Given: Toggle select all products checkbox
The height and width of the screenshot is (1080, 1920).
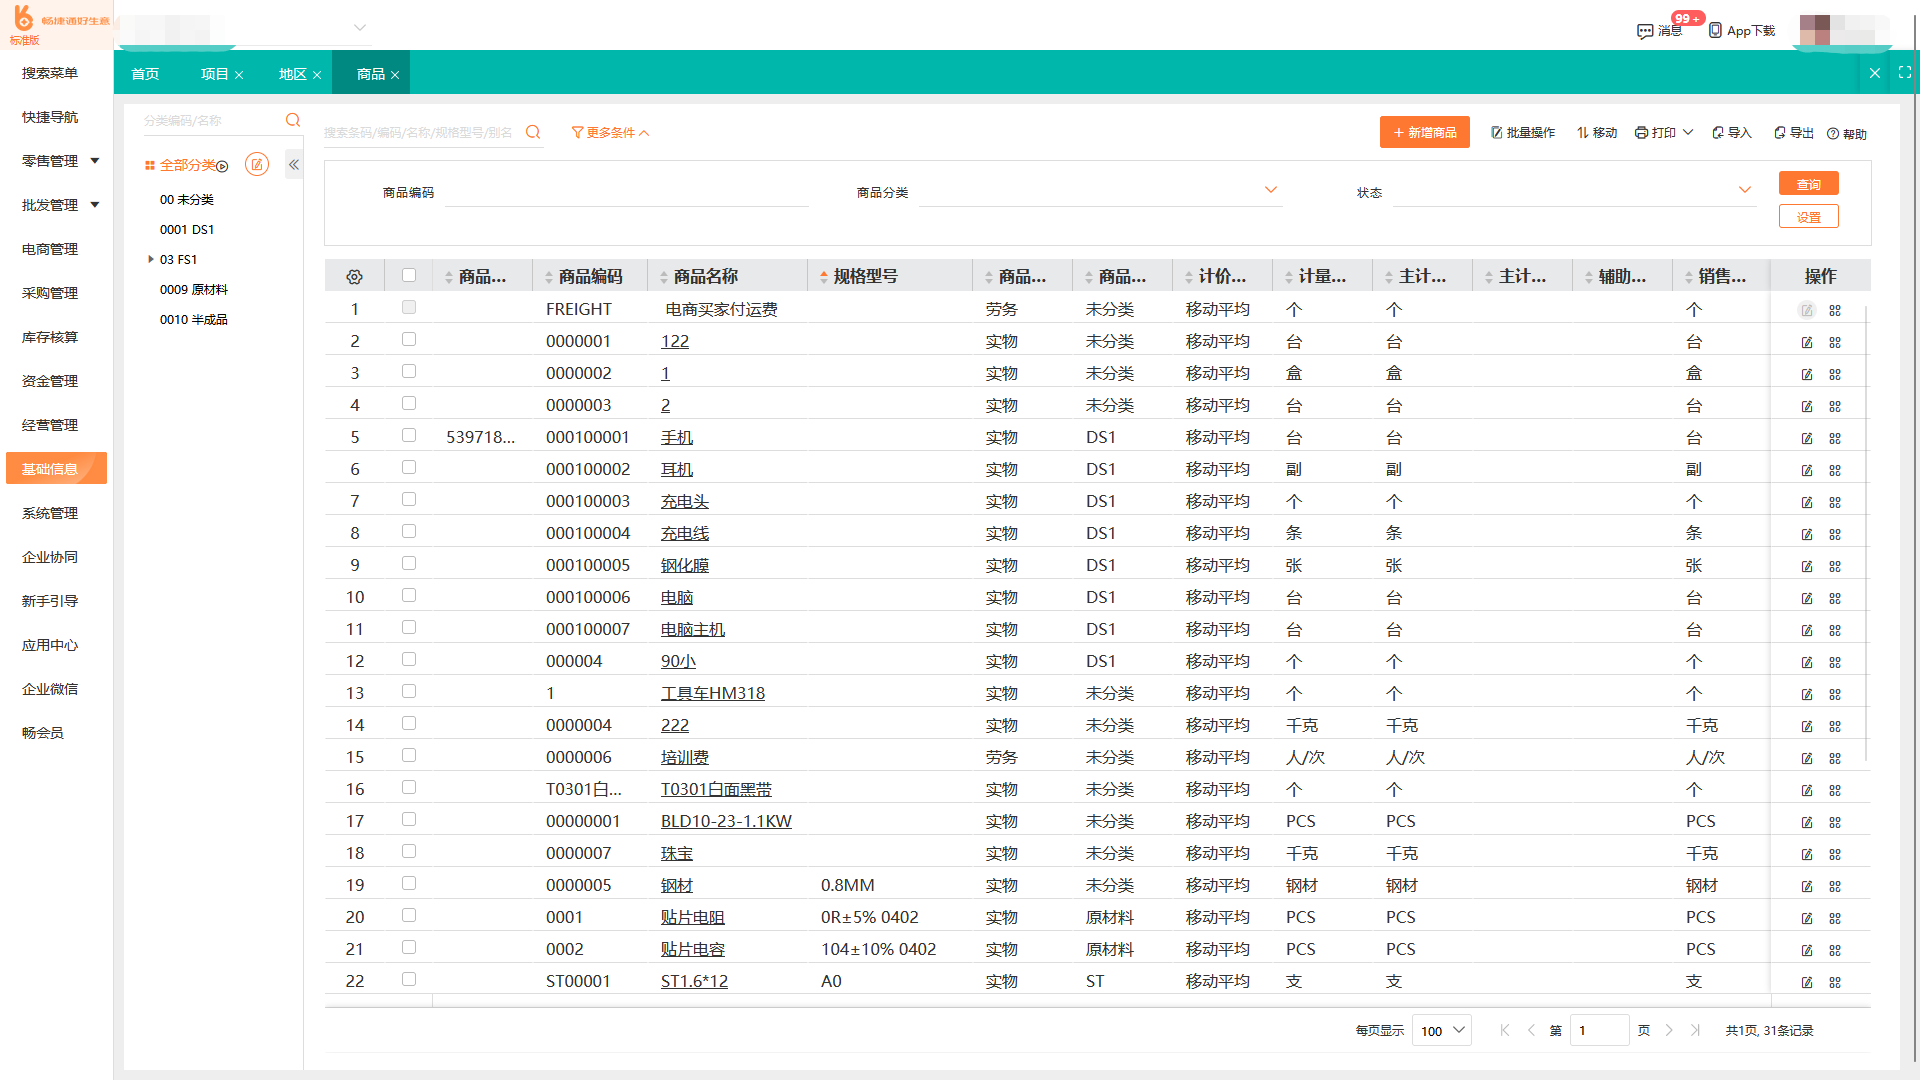Looking at the screenshot, I should (409, 274).
